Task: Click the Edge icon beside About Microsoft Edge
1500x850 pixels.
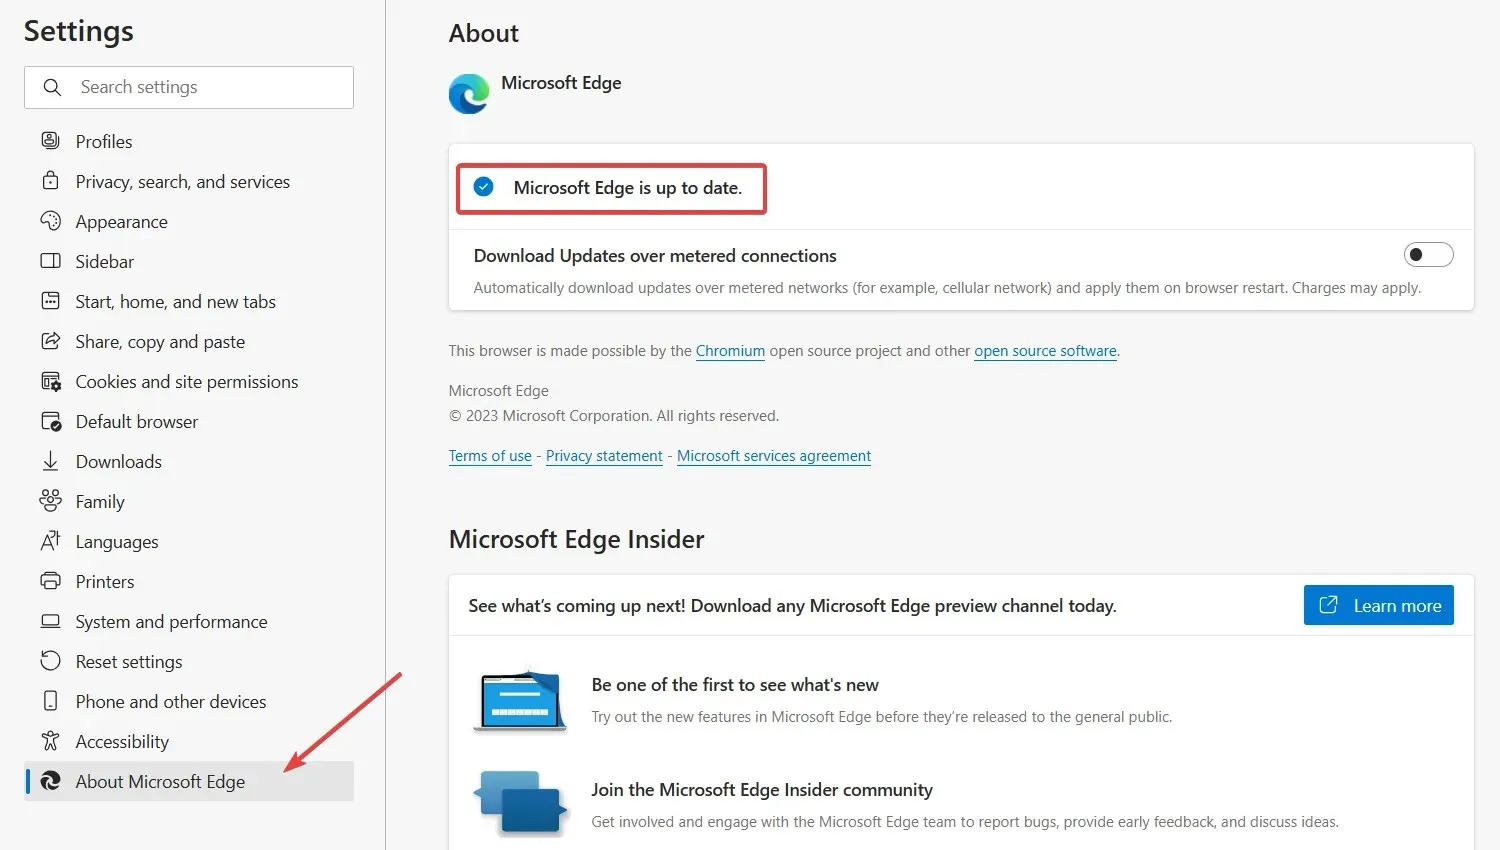Action: point(50,781)
